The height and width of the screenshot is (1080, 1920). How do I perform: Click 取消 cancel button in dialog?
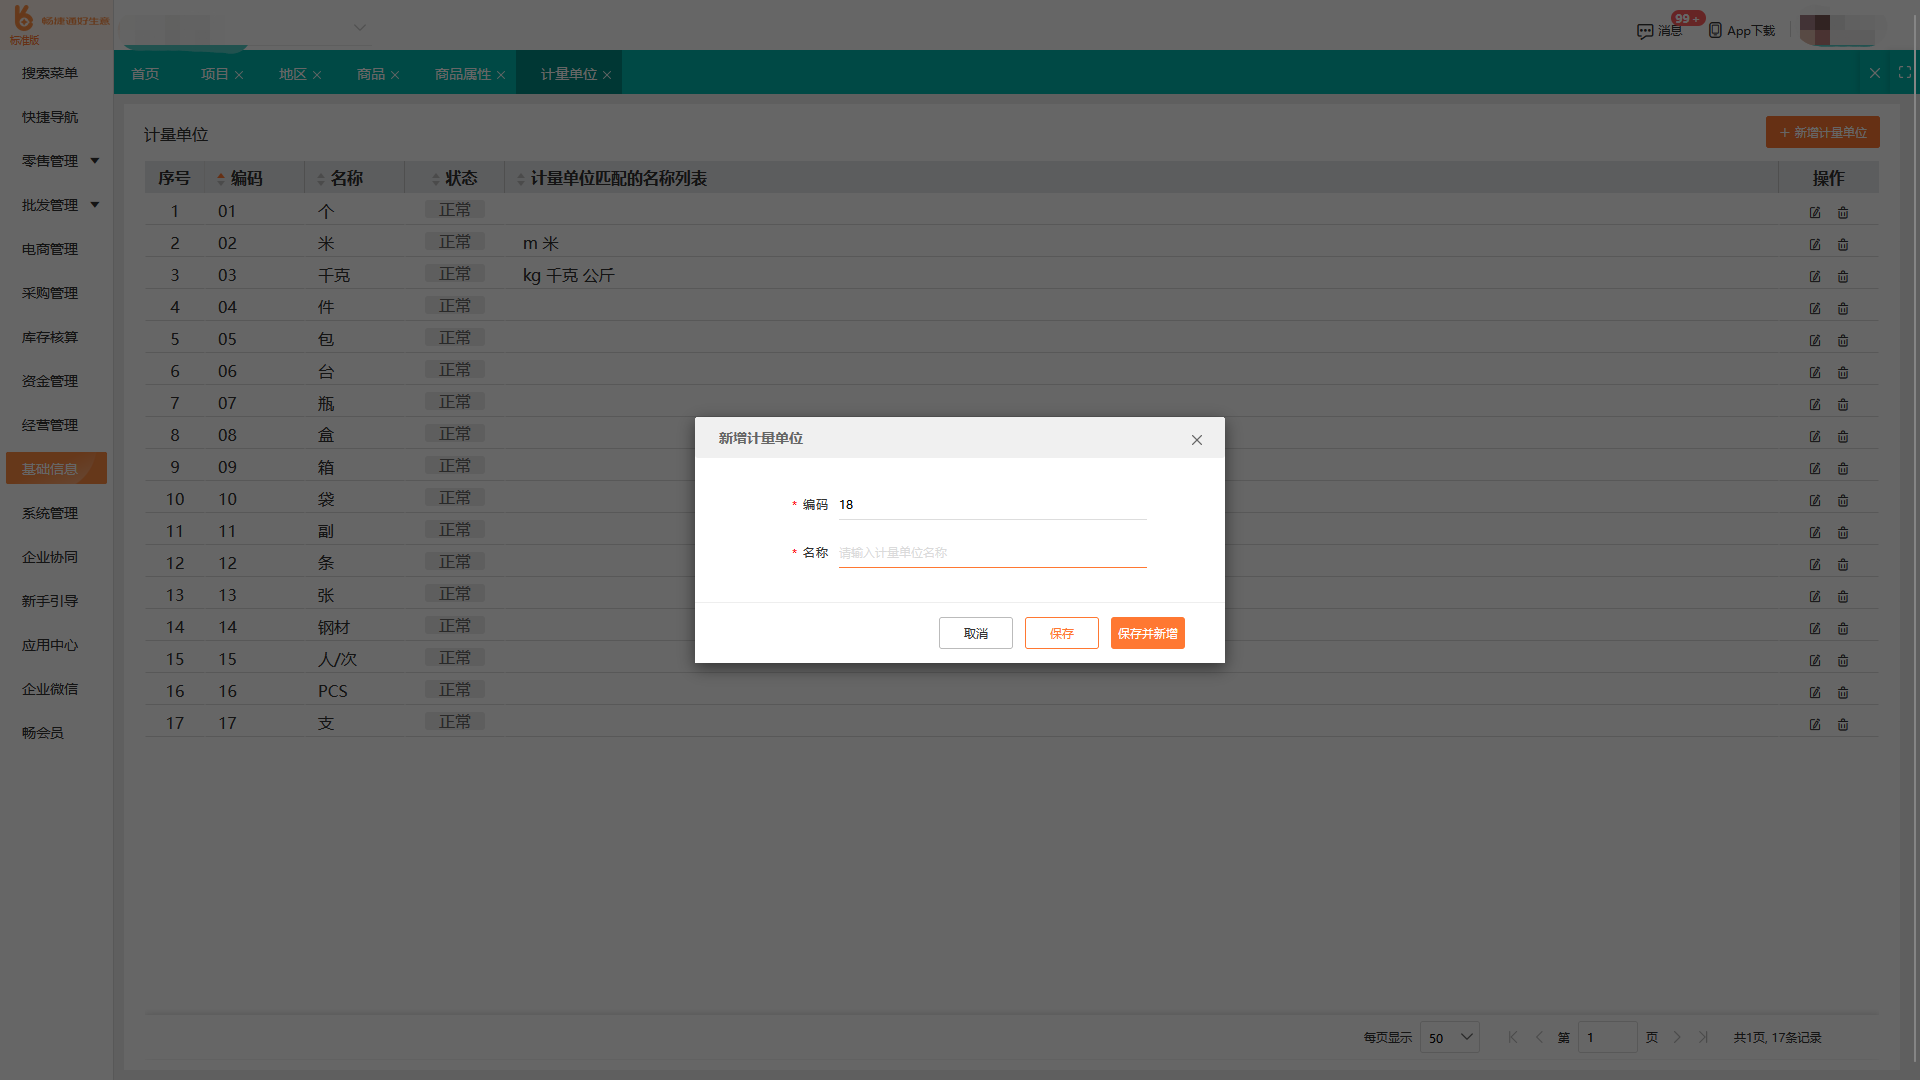tap(976, 633)
